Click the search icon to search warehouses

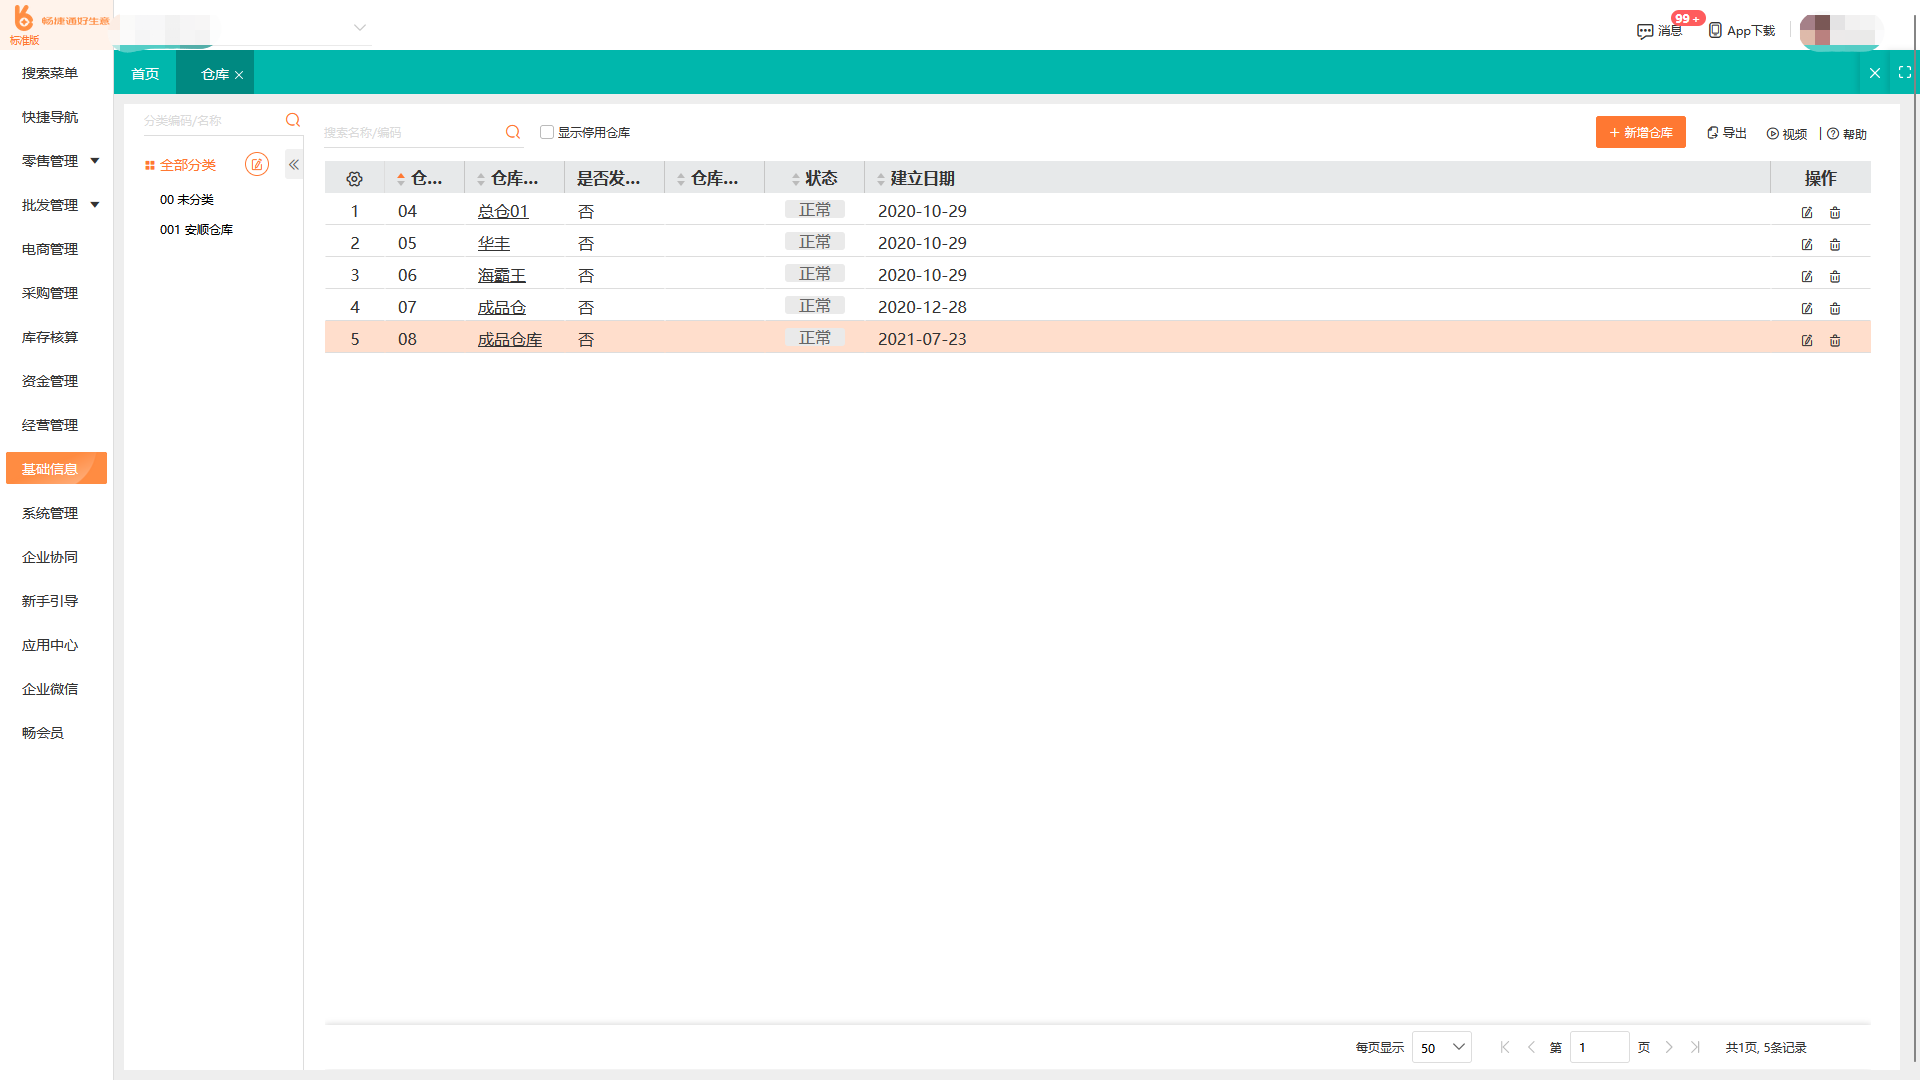[x=512, y=132]
